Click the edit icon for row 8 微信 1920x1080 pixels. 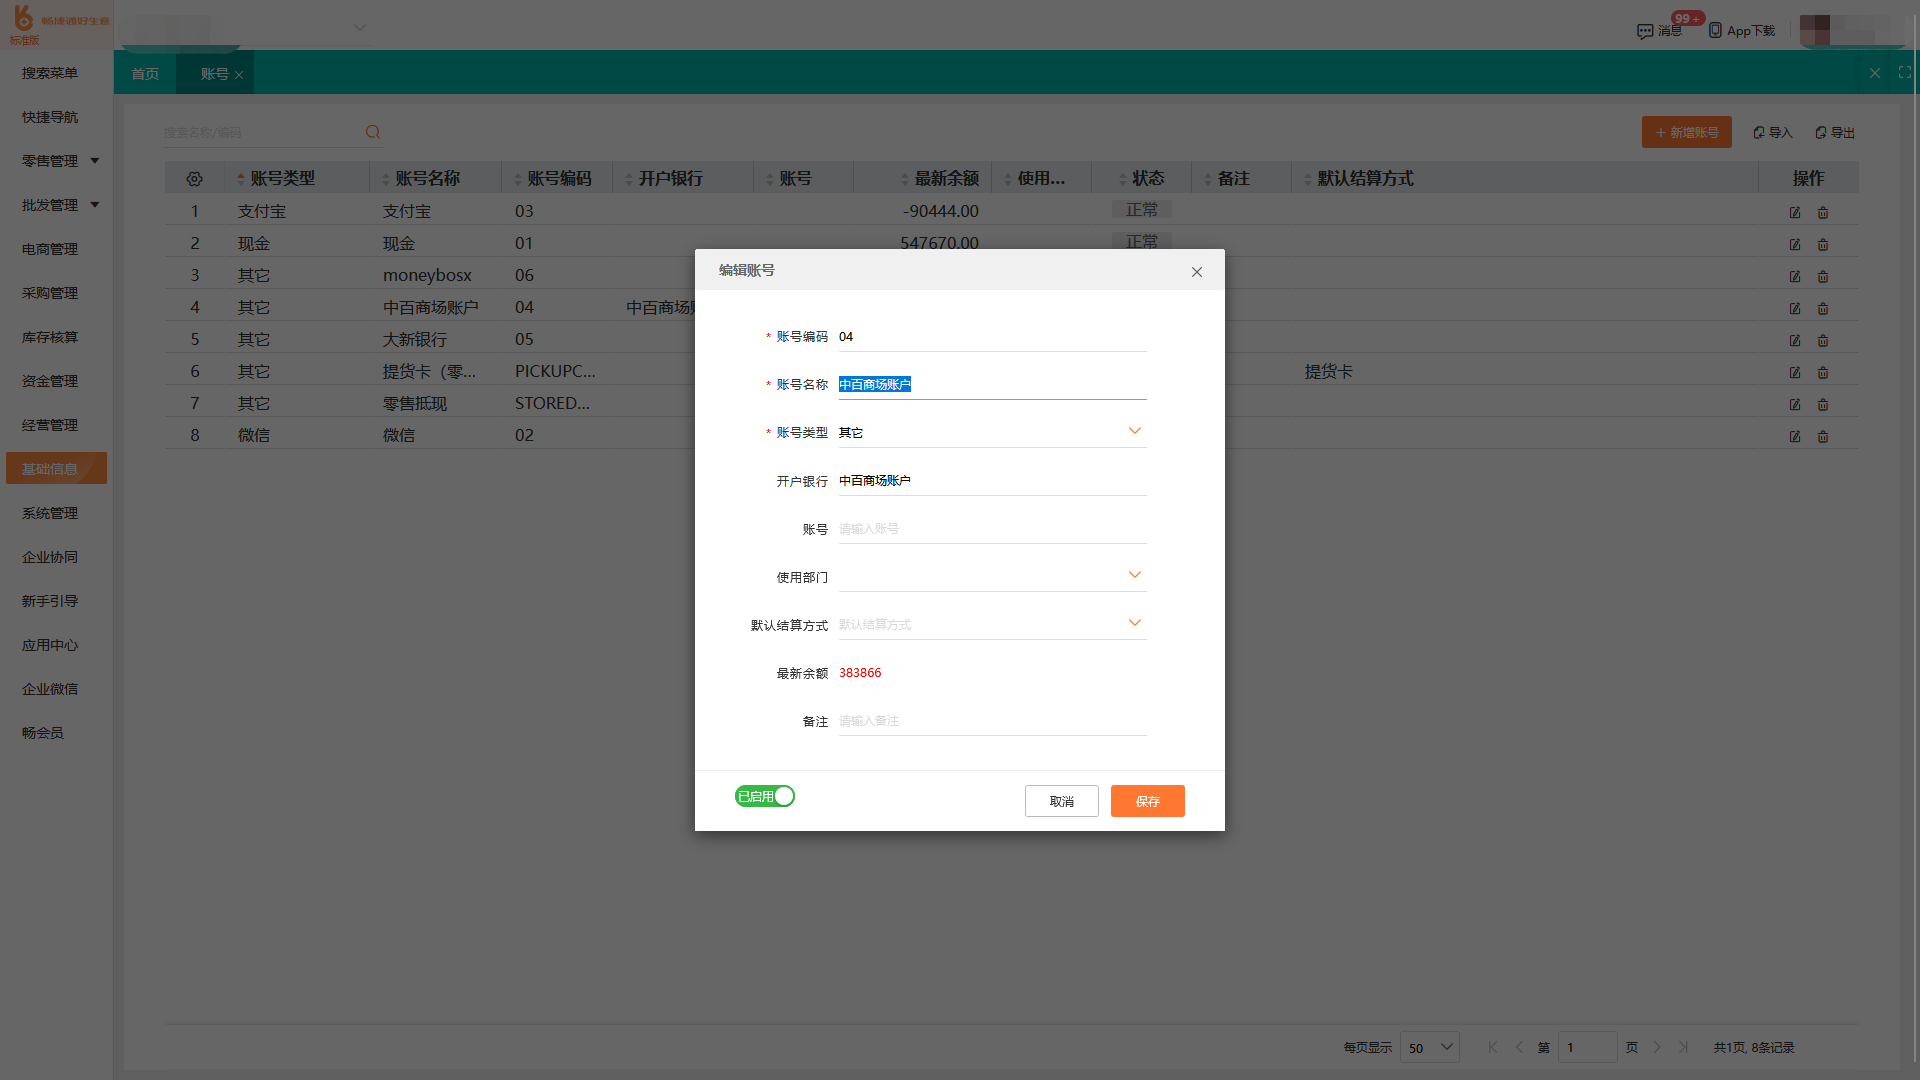1795,436
